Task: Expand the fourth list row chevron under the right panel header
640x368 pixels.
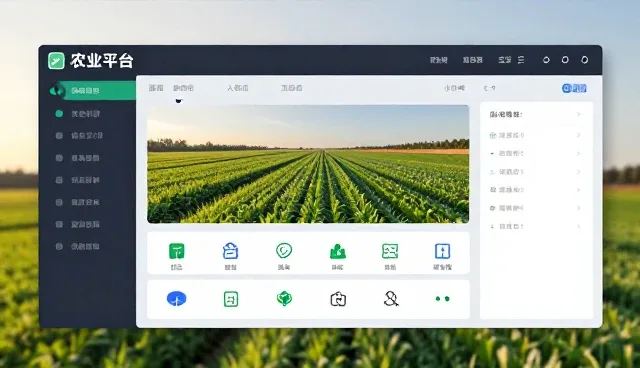Action: [578, 190]
